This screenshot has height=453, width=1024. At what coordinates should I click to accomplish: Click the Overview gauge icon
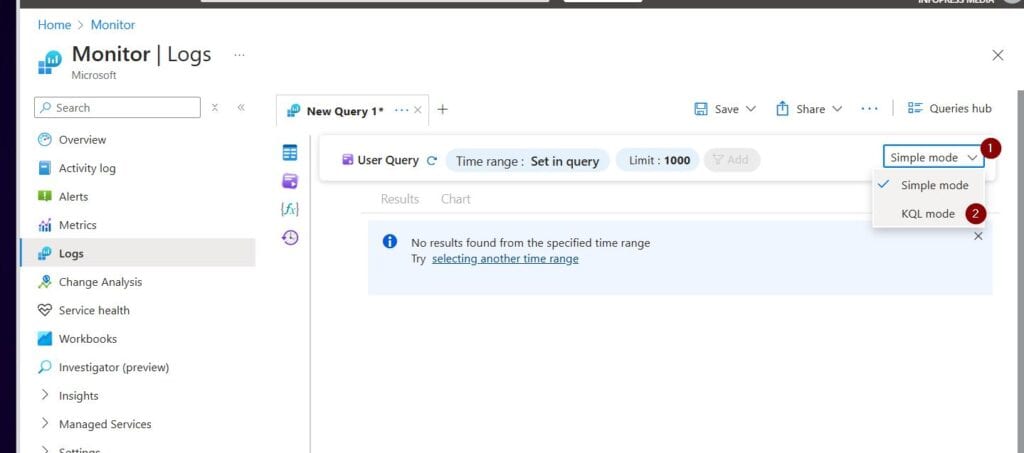click(x=44, y=140)
